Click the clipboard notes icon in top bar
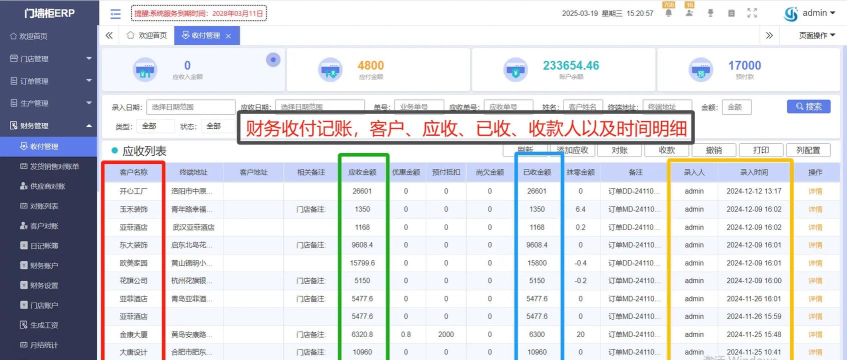This screenshot has height=360, width=847. 731,13
